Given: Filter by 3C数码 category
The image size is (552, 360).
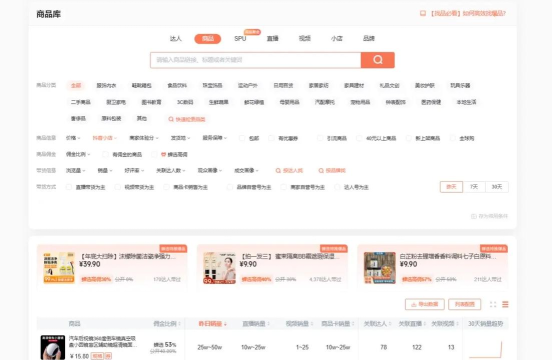Looking at the screenshot, I should click(x=185, y=102).
